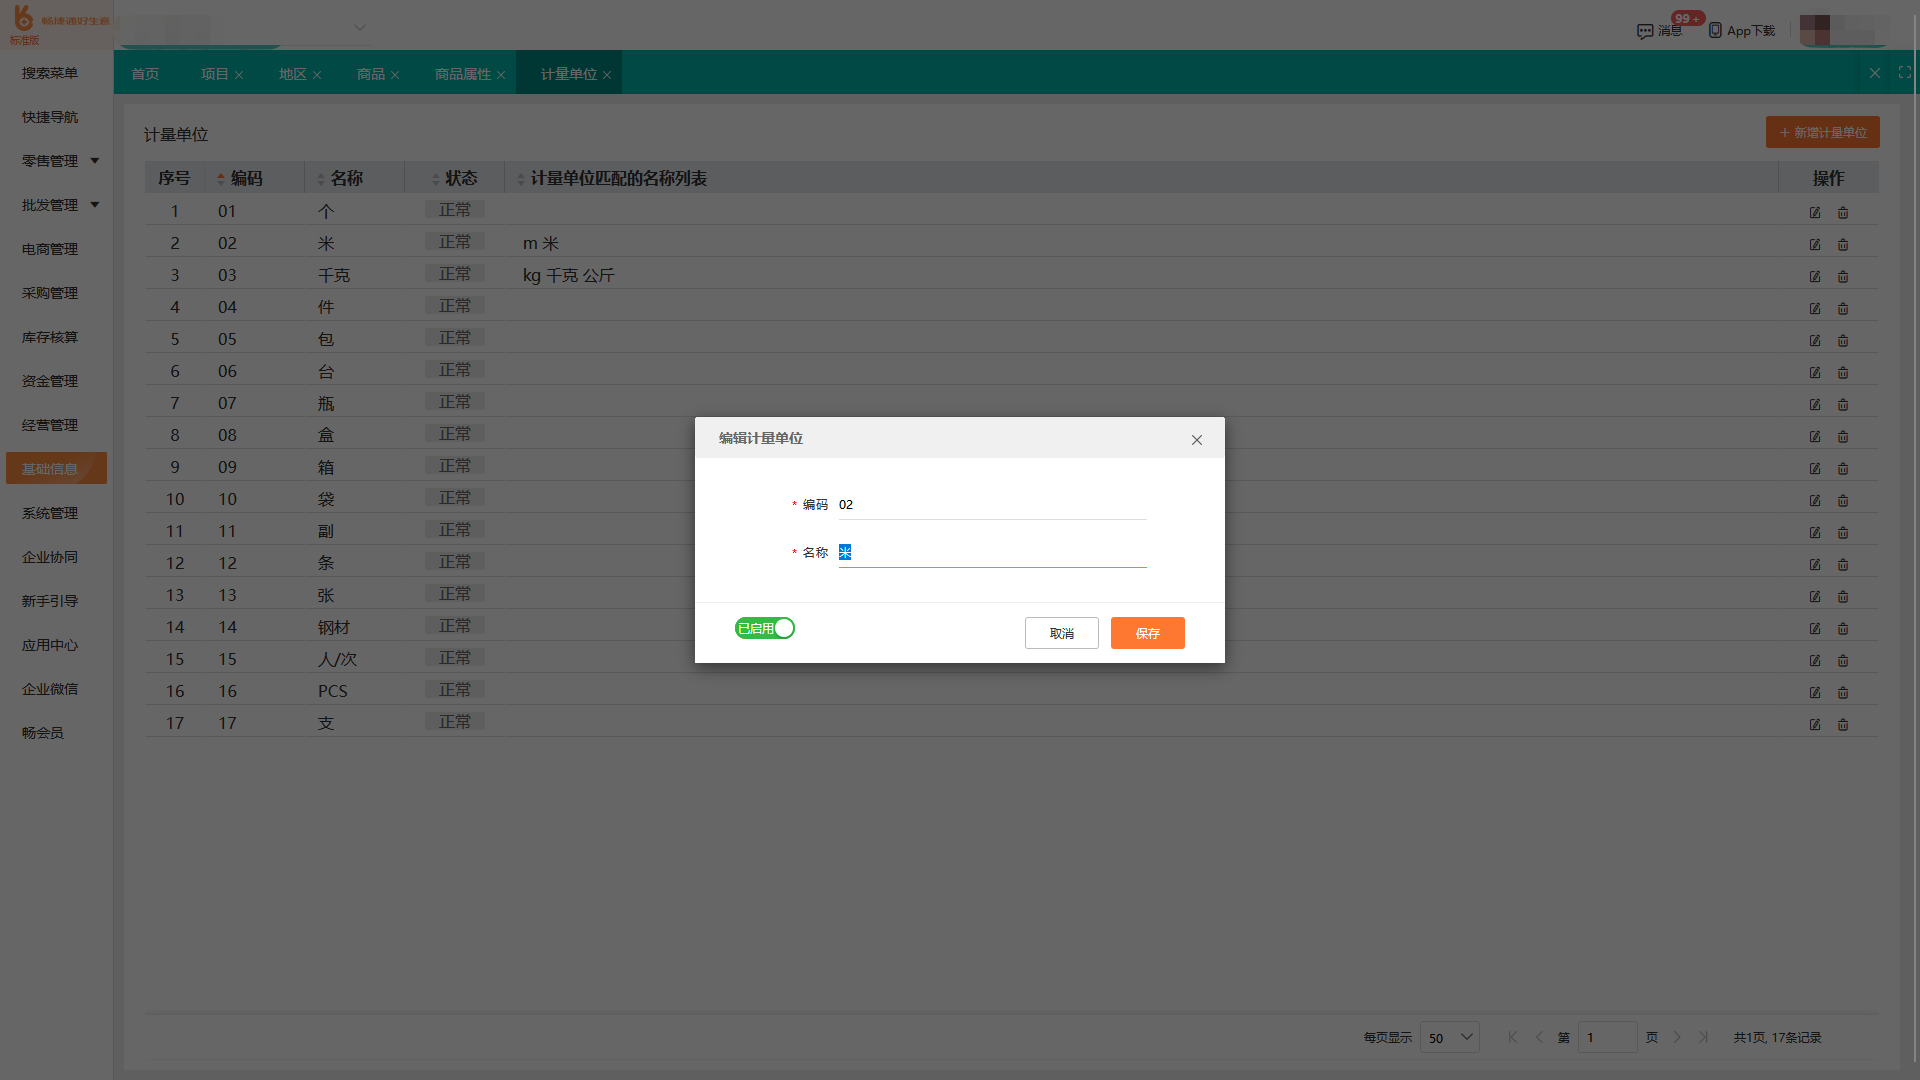Click the 基础信息 sidebar menu item
Screen dimensions: 1920x1080
point(54,468)
